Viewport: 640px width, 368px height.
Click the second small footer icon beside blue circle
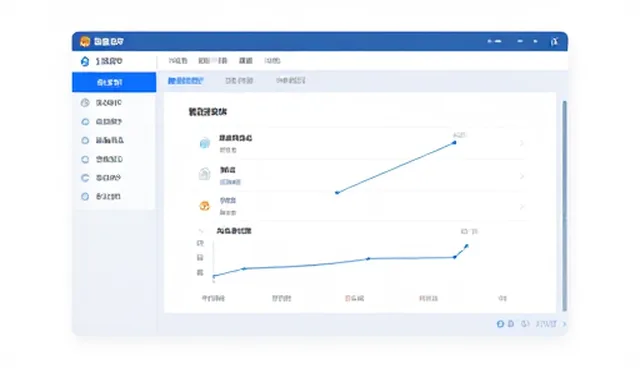click(x=511, y=324)
